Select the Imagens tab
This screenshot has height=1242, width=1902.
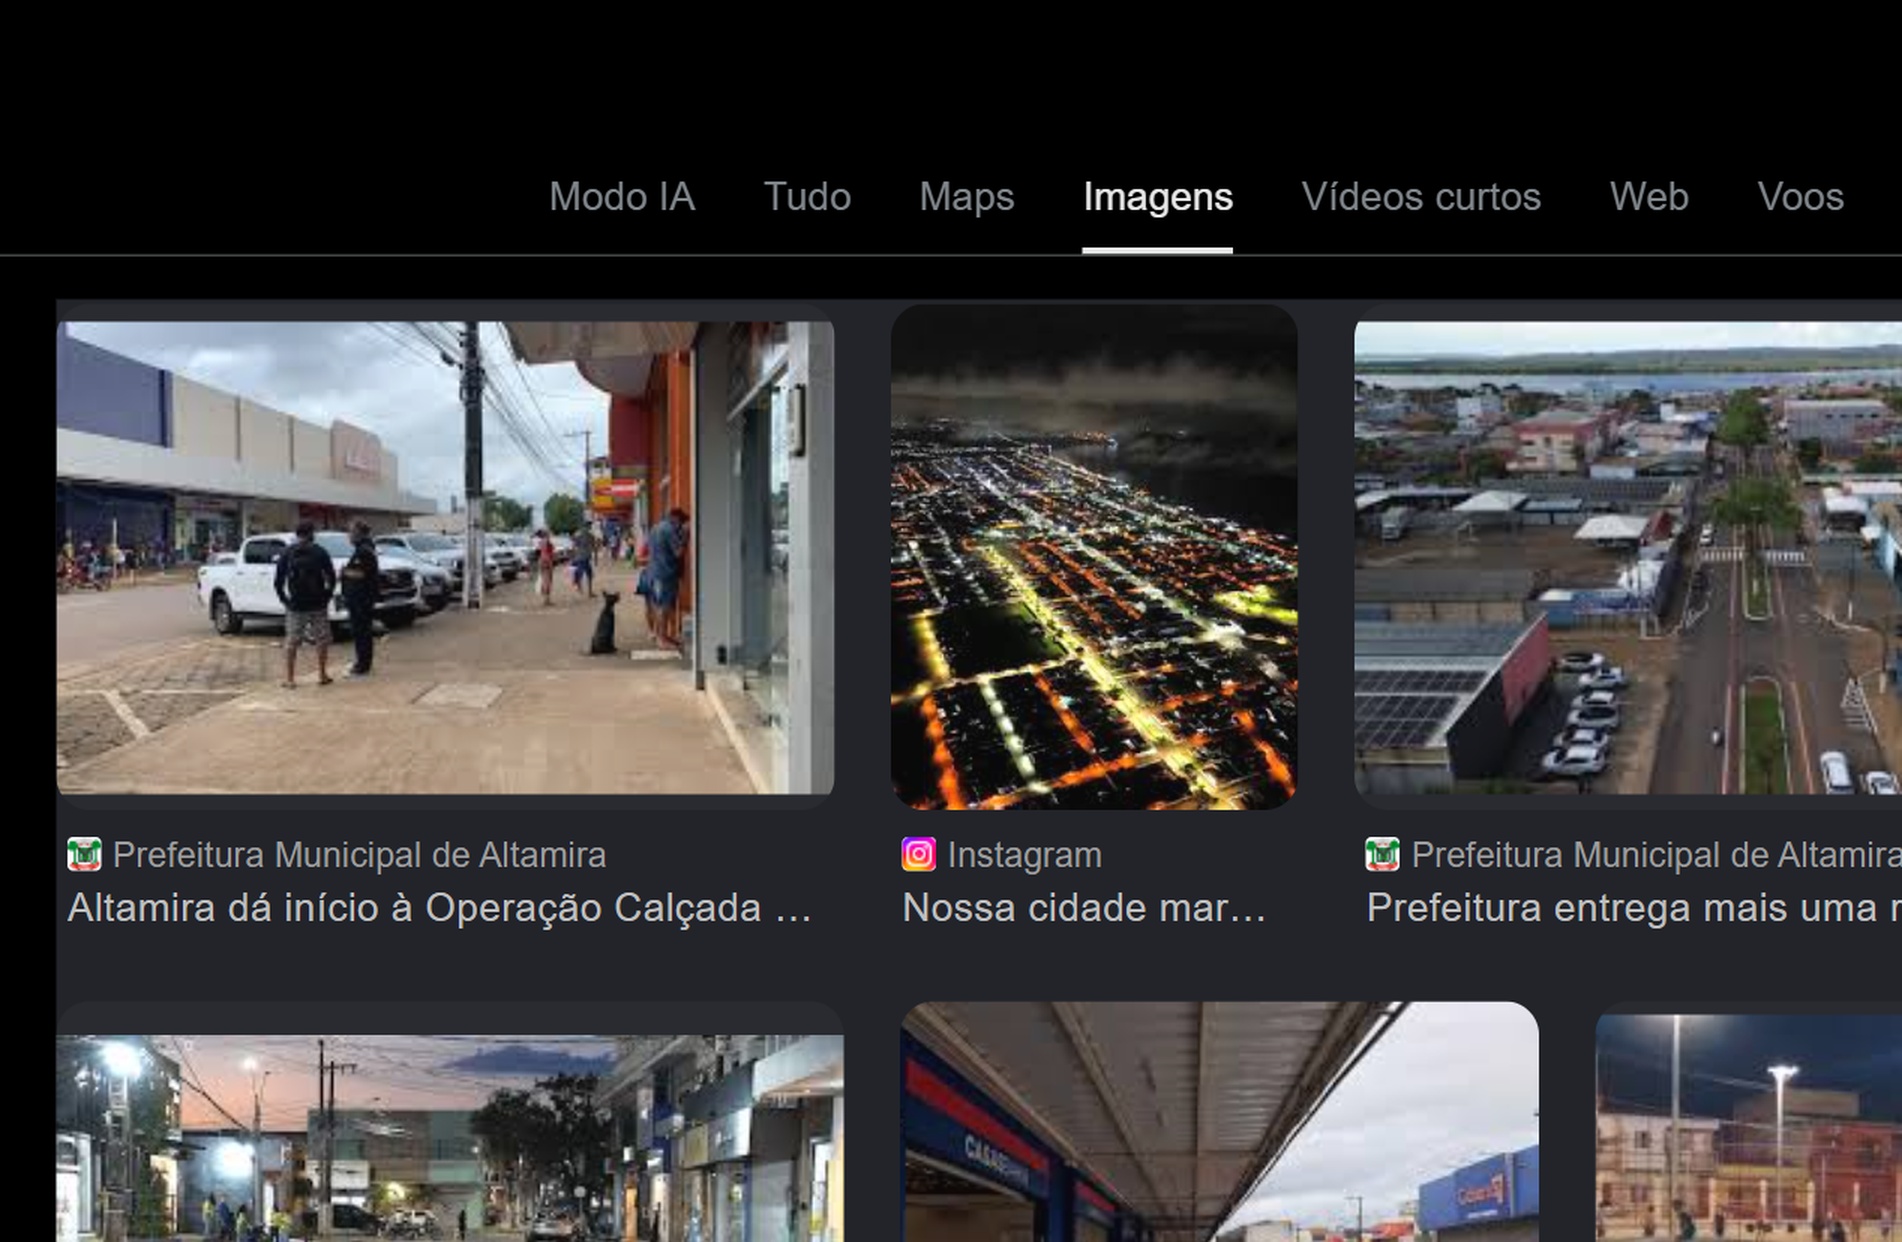point(1157,197)
